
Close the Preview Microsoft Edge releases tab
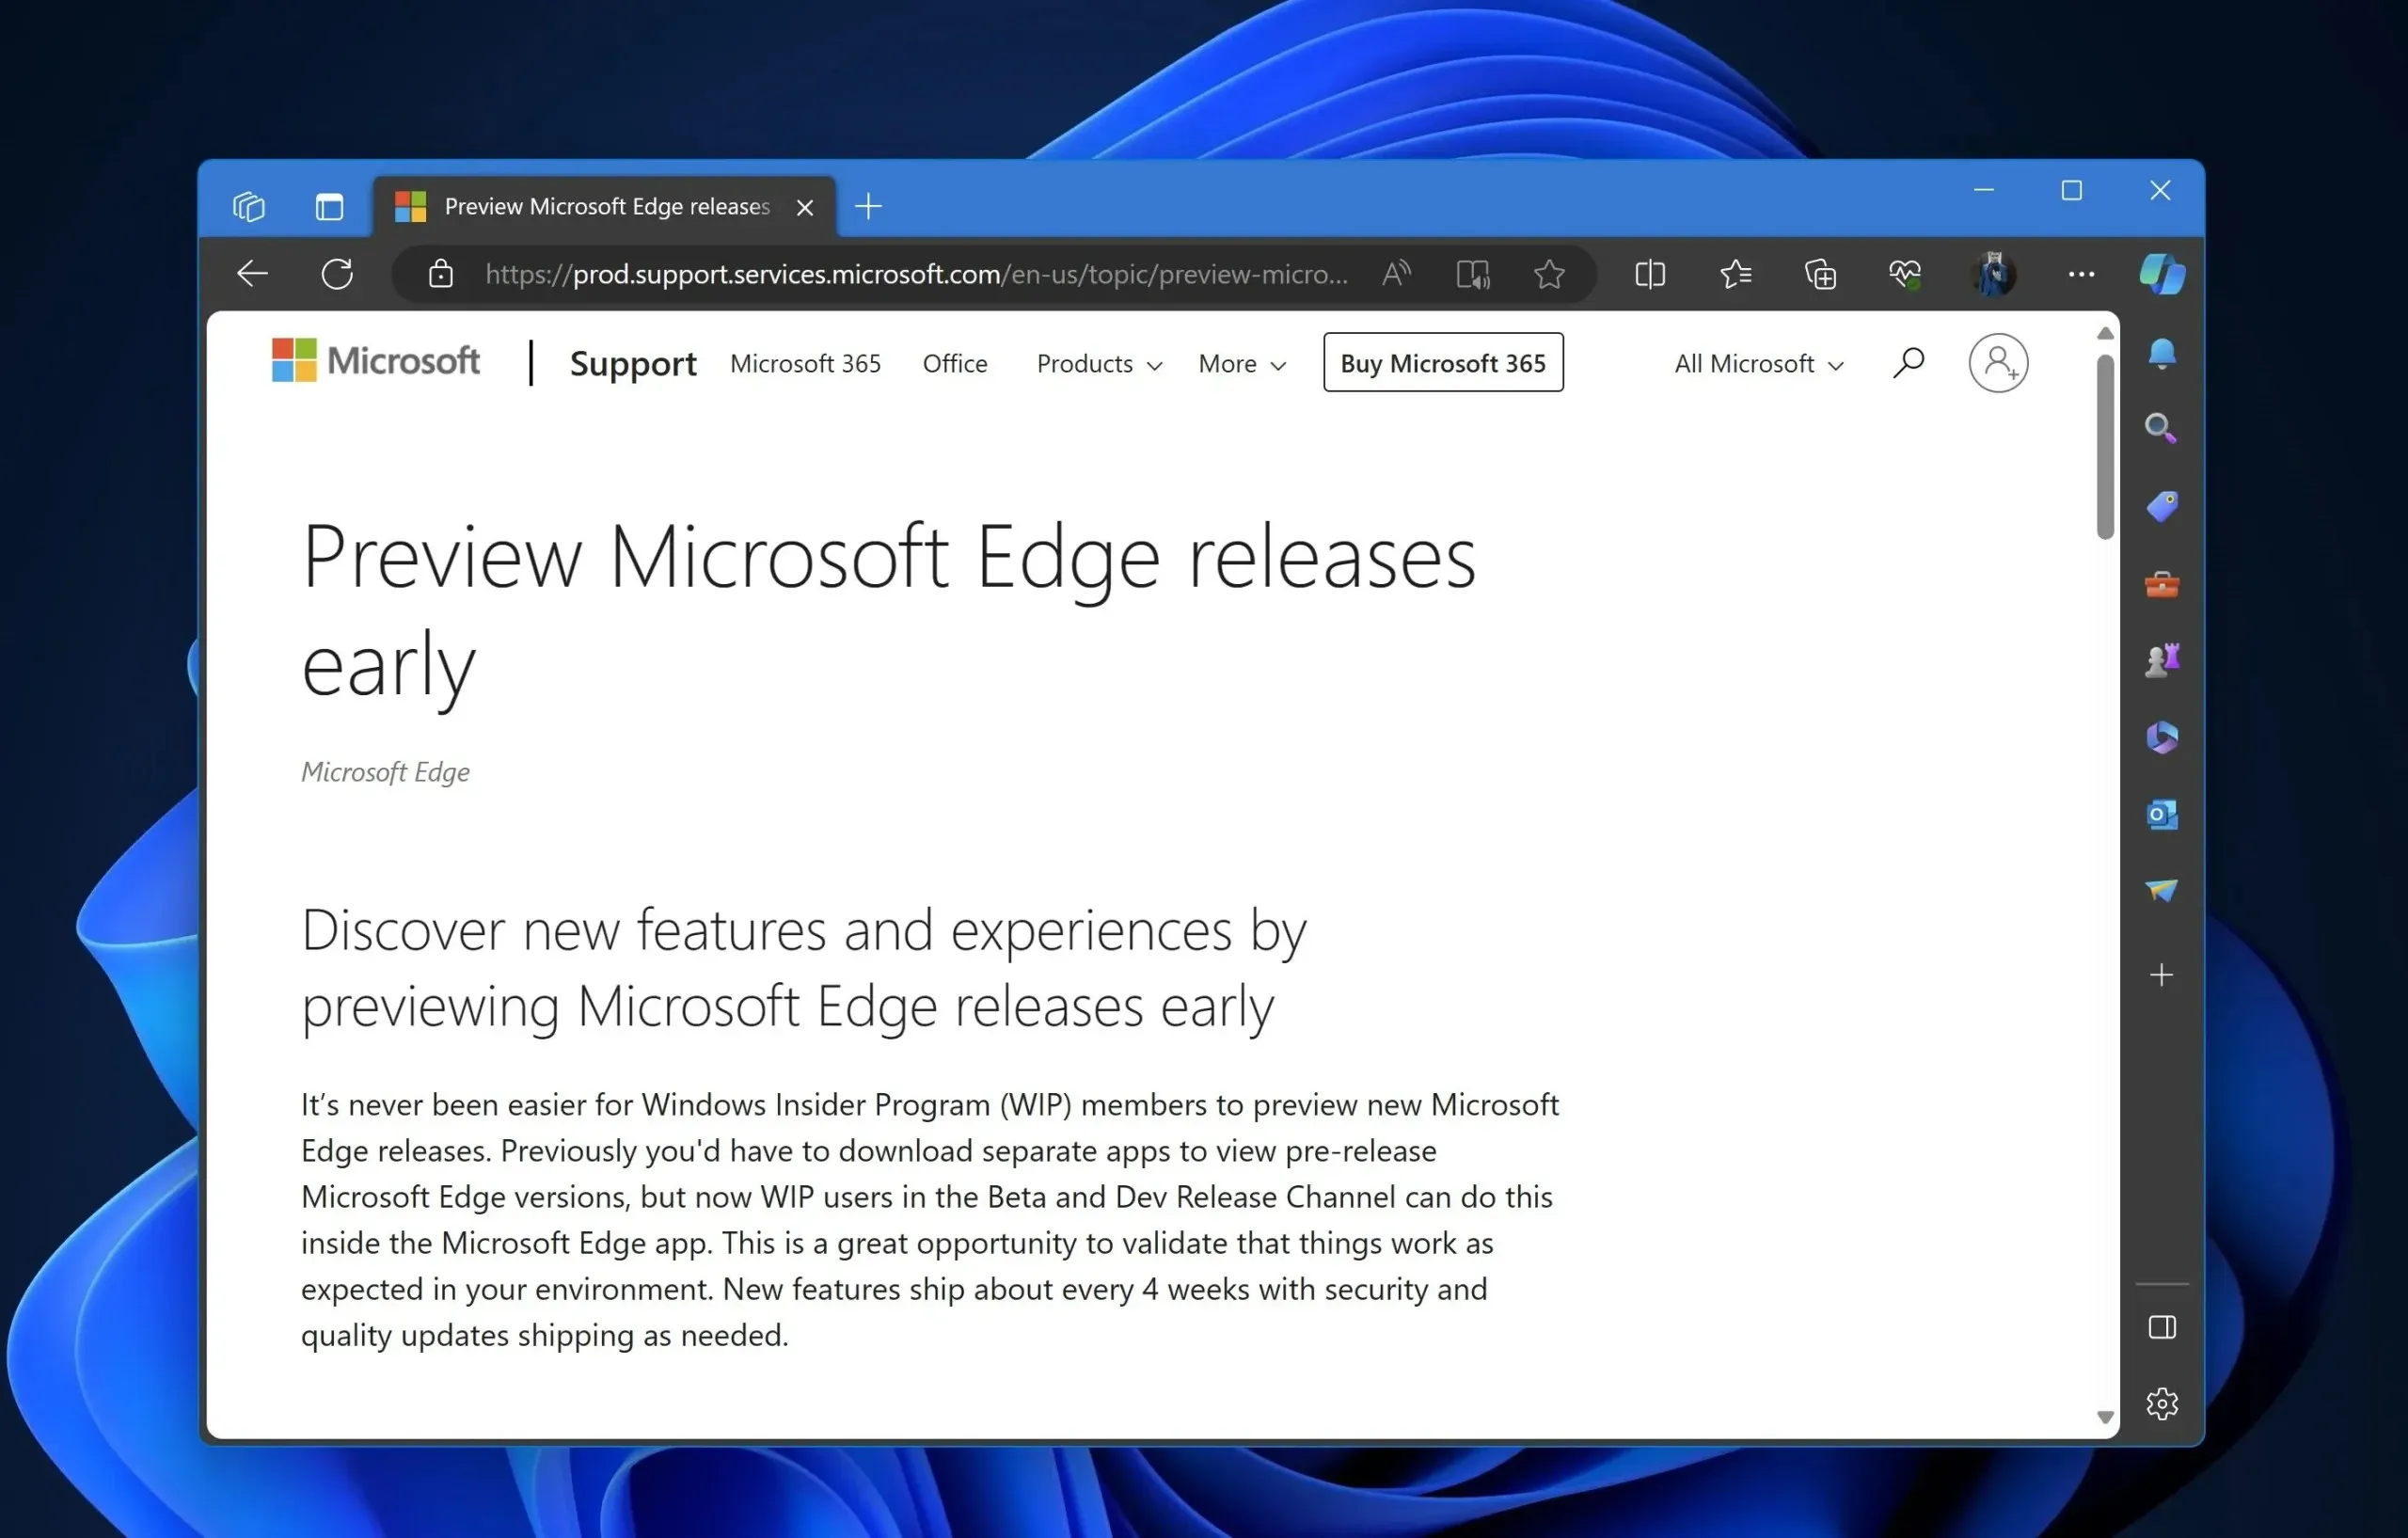click(805, 207)
